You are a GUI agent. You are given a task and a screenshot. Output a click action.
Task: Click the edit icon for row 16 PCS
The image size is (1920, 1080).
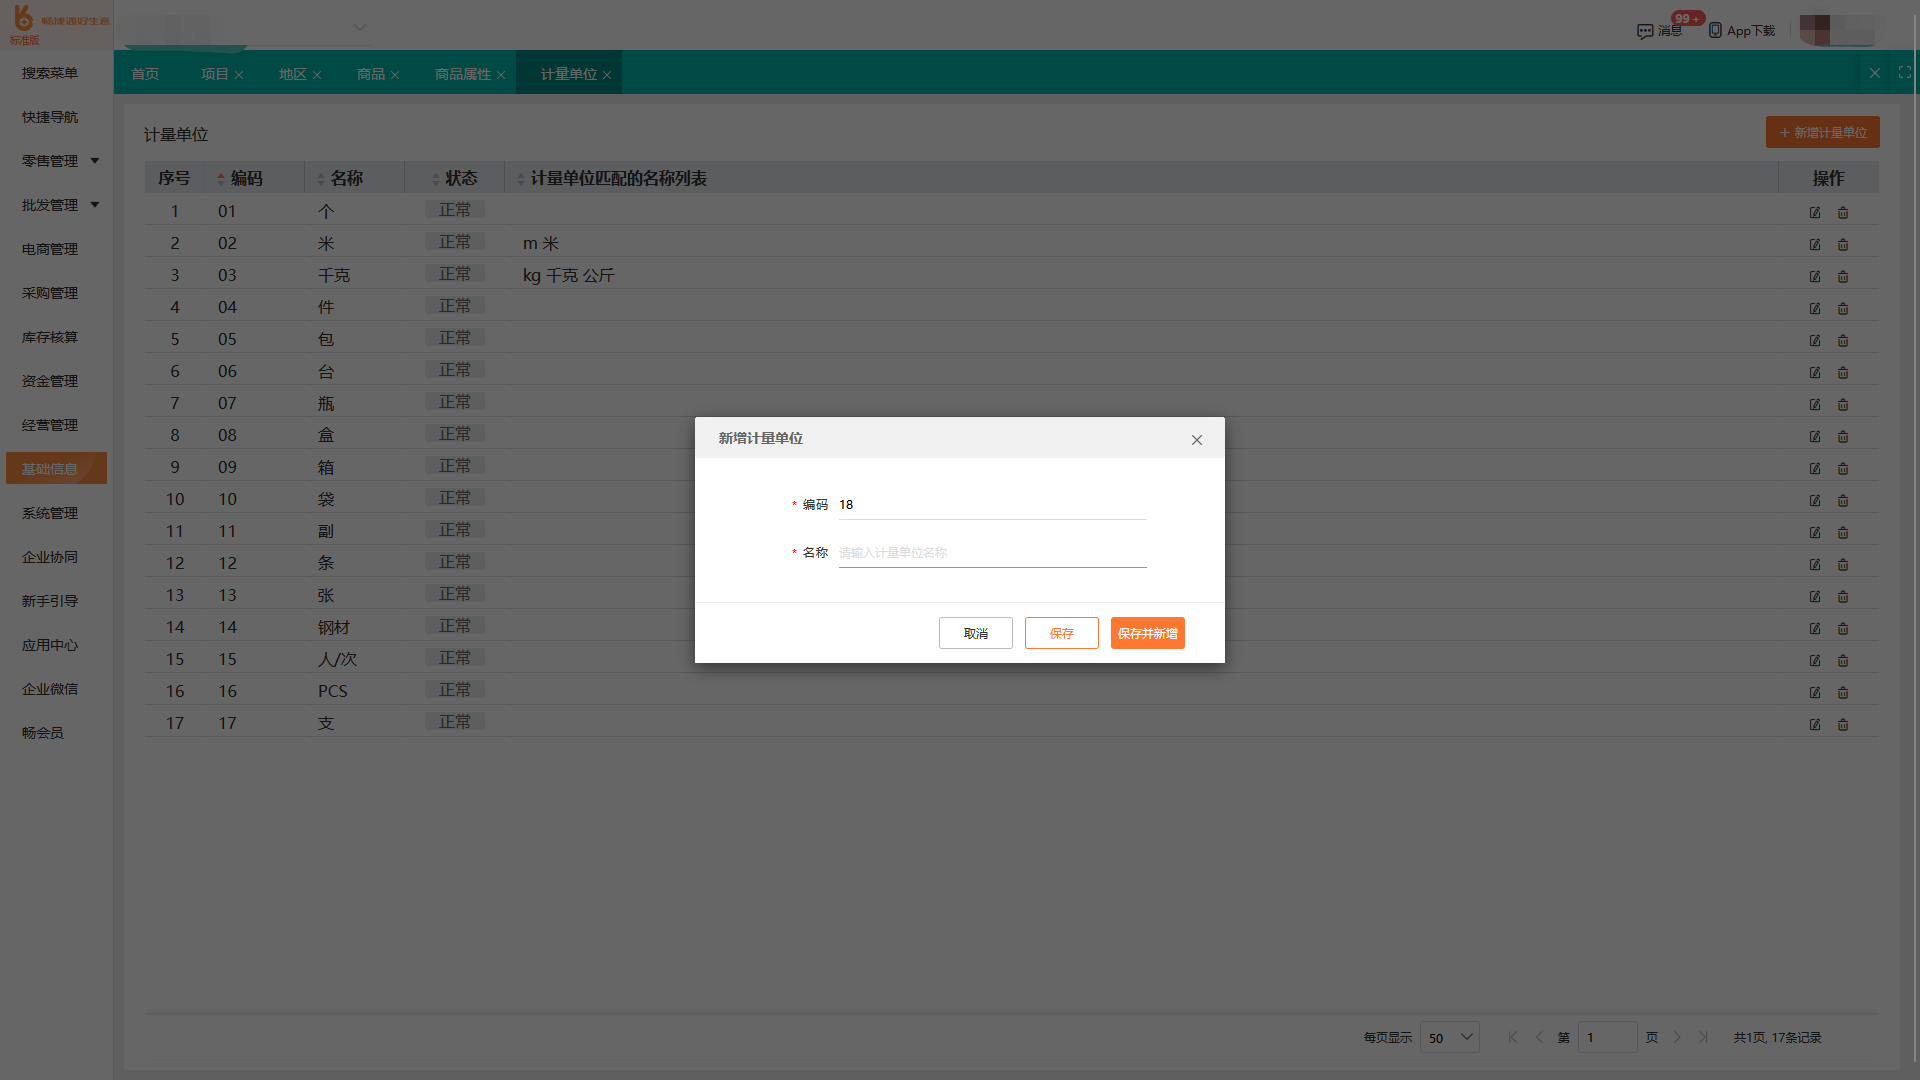tap(1815, 691)
